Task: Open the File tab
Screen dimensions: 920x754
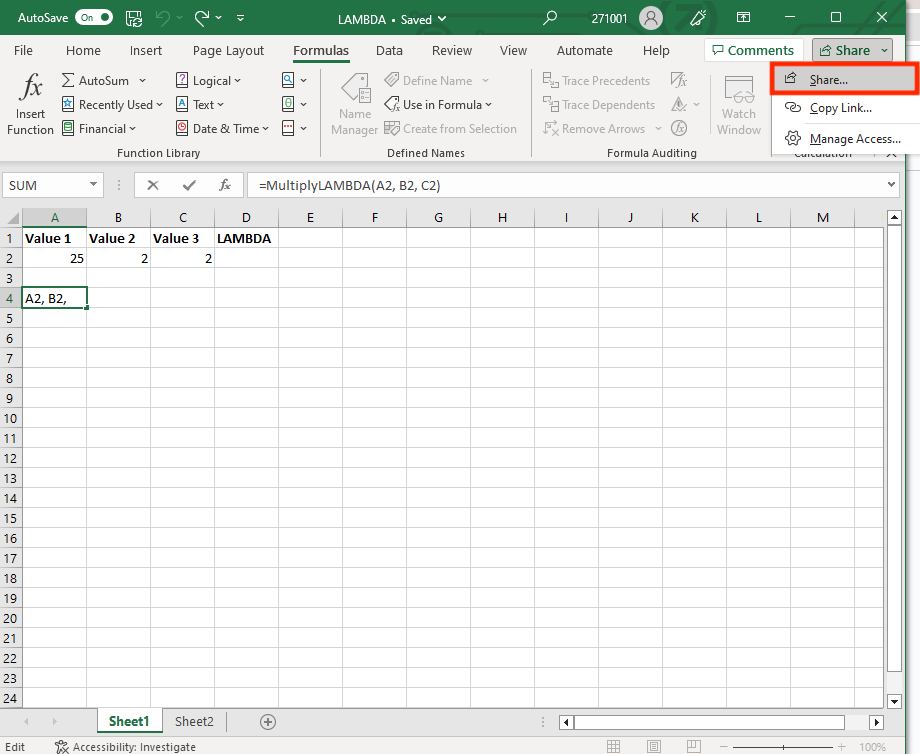Action: [23, 50]
